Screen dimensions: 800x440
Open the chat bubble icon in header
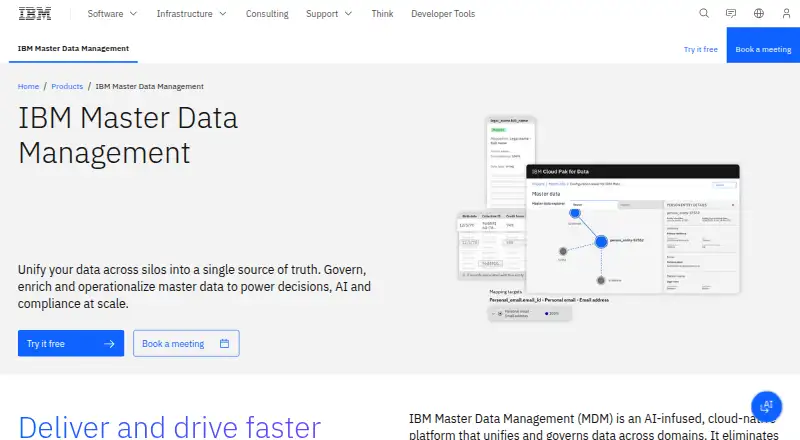(x=731, y=13)
